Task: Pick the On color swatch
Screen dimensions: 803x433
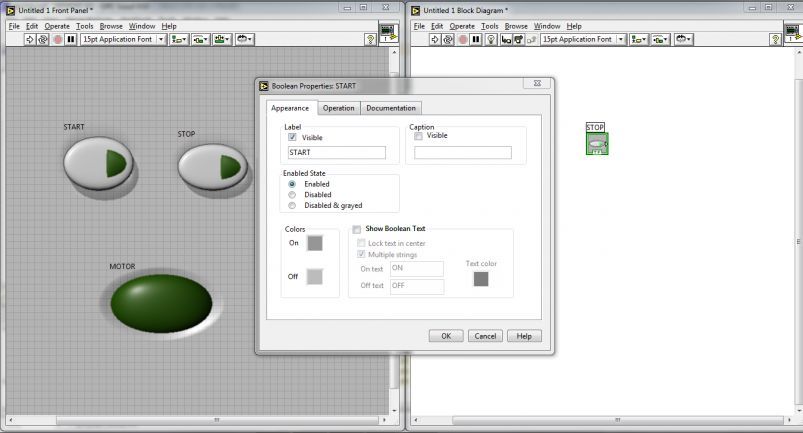Action: pyautogui.click(x=315, y=243)
